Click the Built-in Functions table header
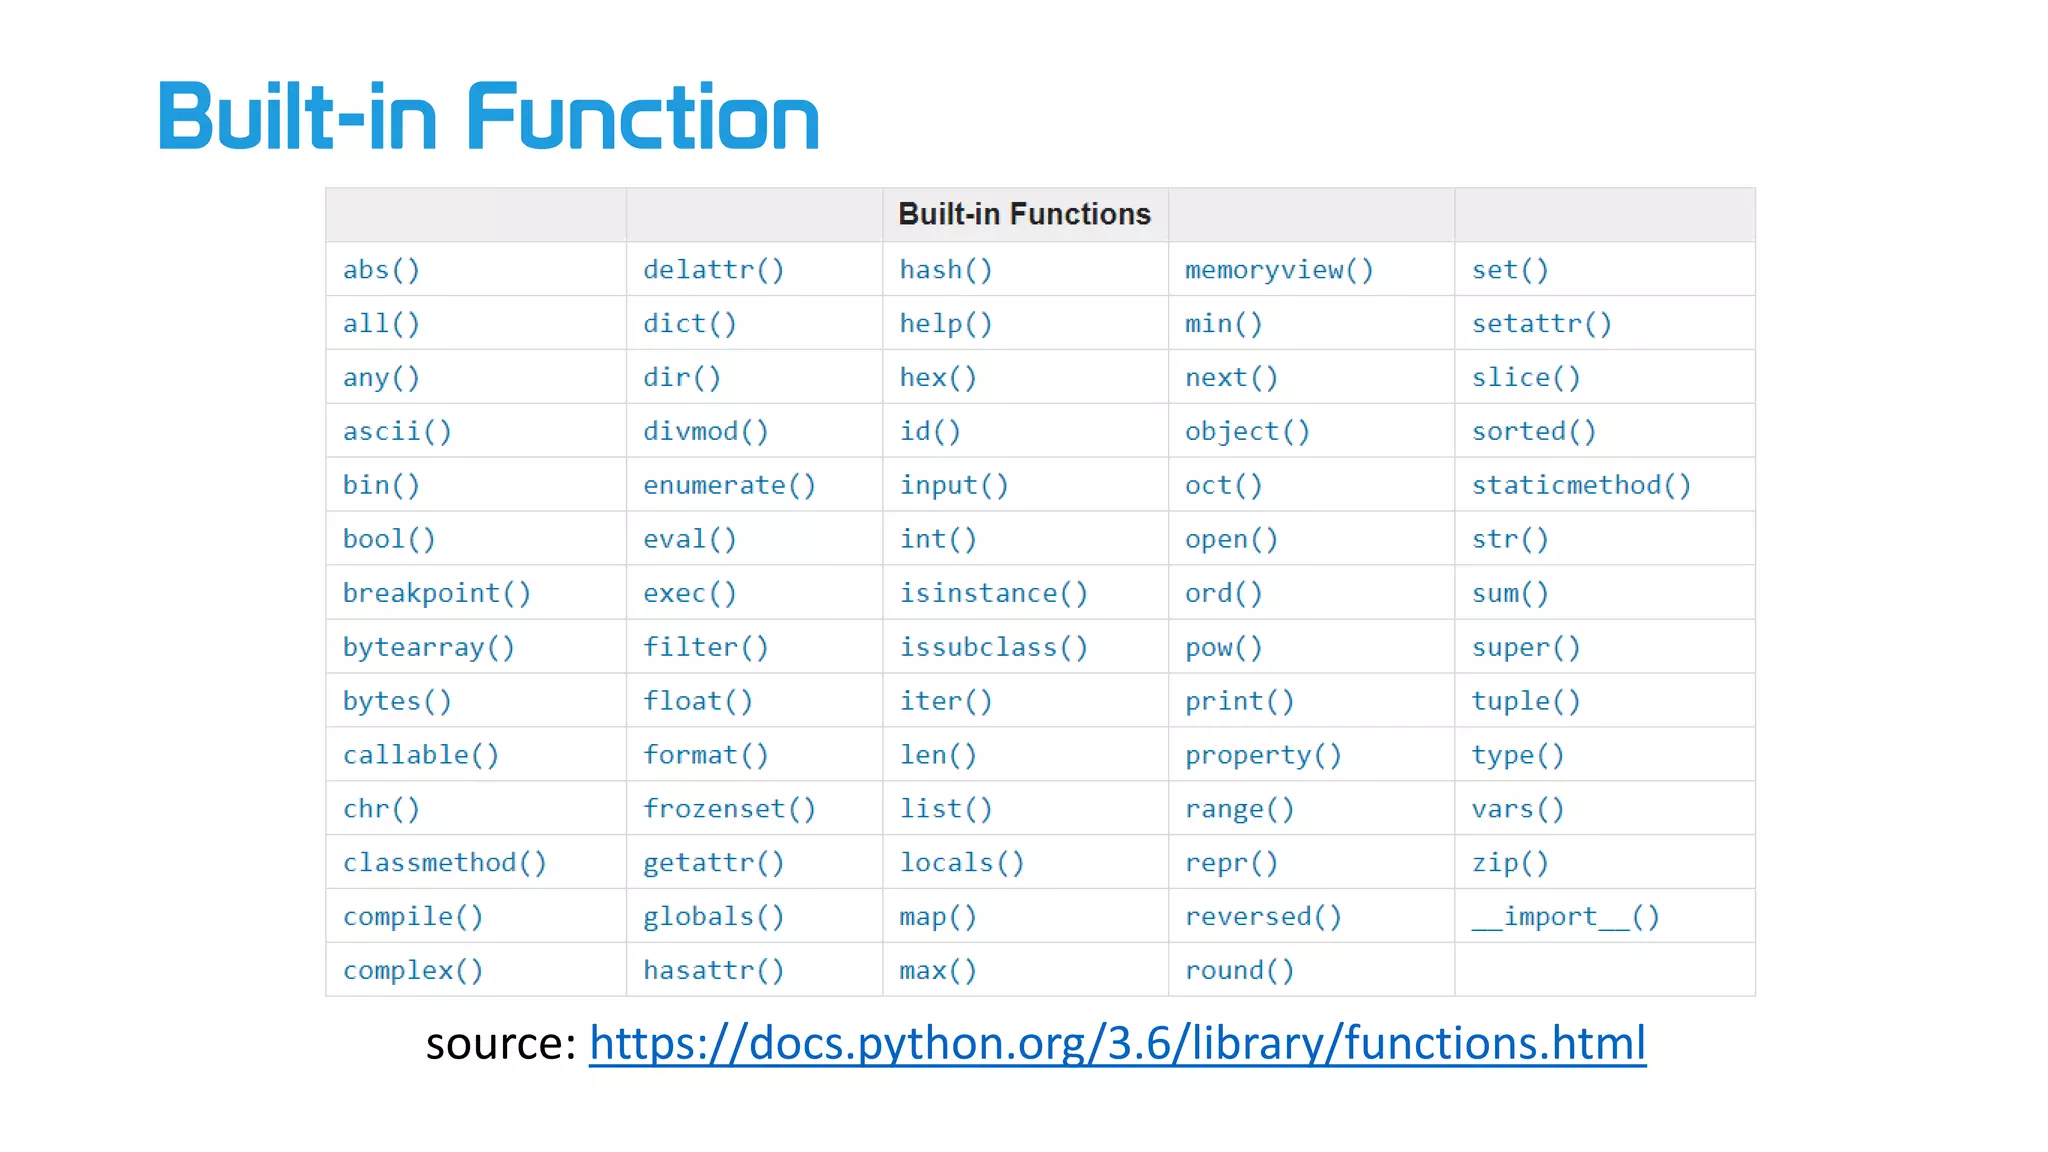Image resolution: width=2048 pixels, height=1152 pixels. [1024, 214]
